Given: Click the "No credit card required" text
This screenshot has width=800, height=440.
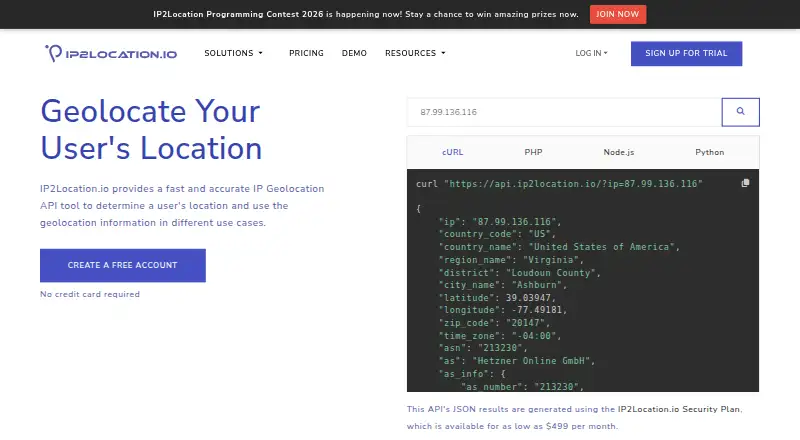Looking at the screenshot, I should pos(90,294).
